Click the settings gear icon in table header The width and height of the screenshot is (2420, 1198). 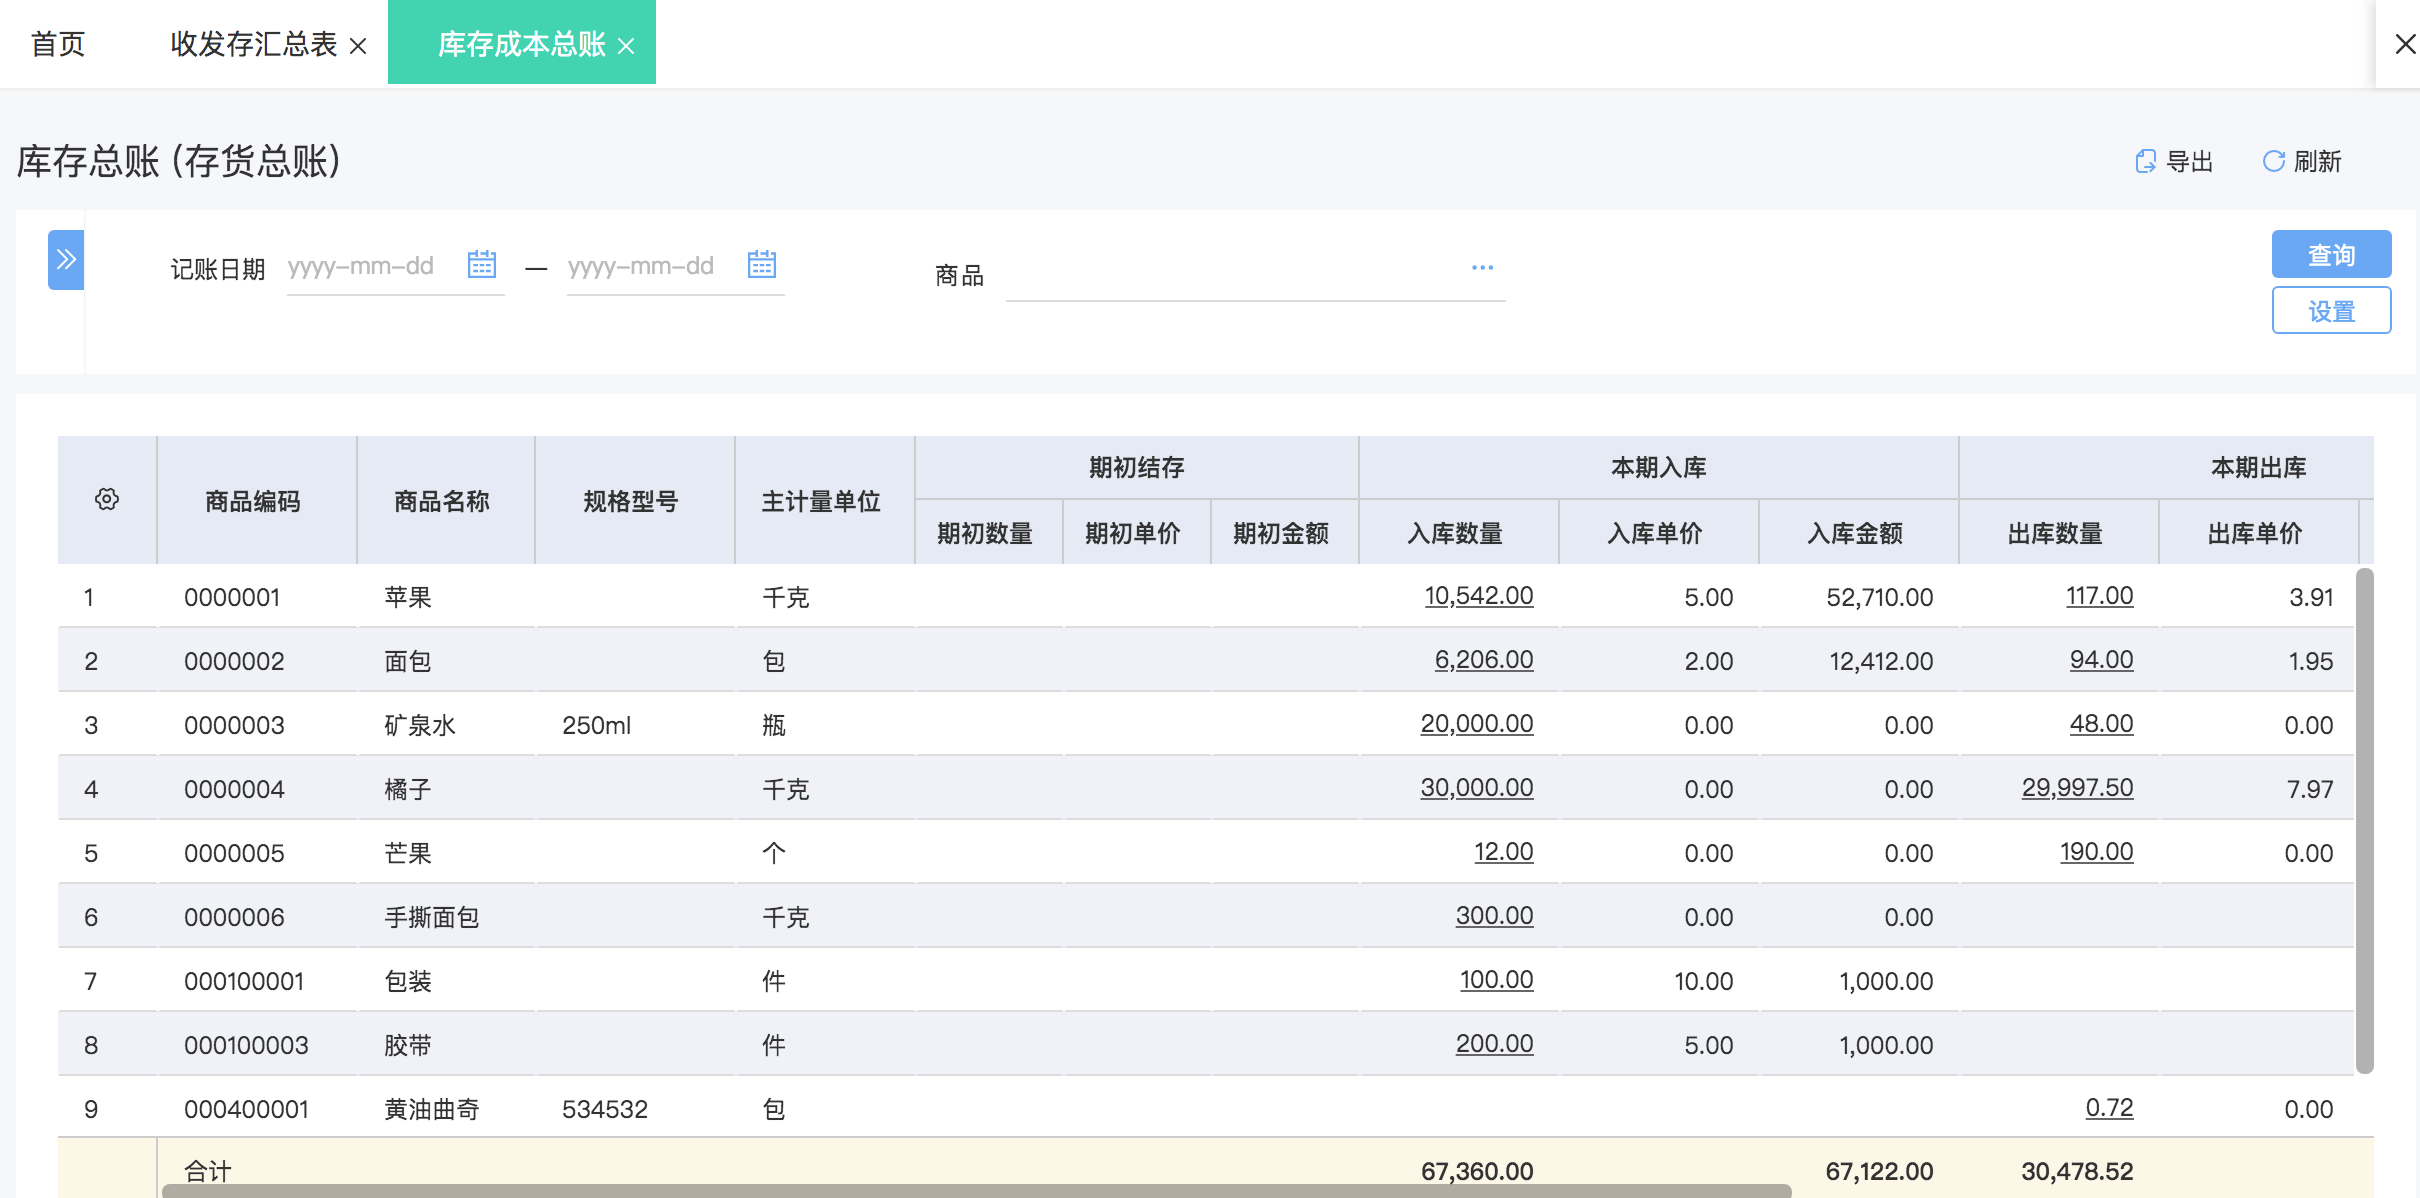click(x=106, y=500)
